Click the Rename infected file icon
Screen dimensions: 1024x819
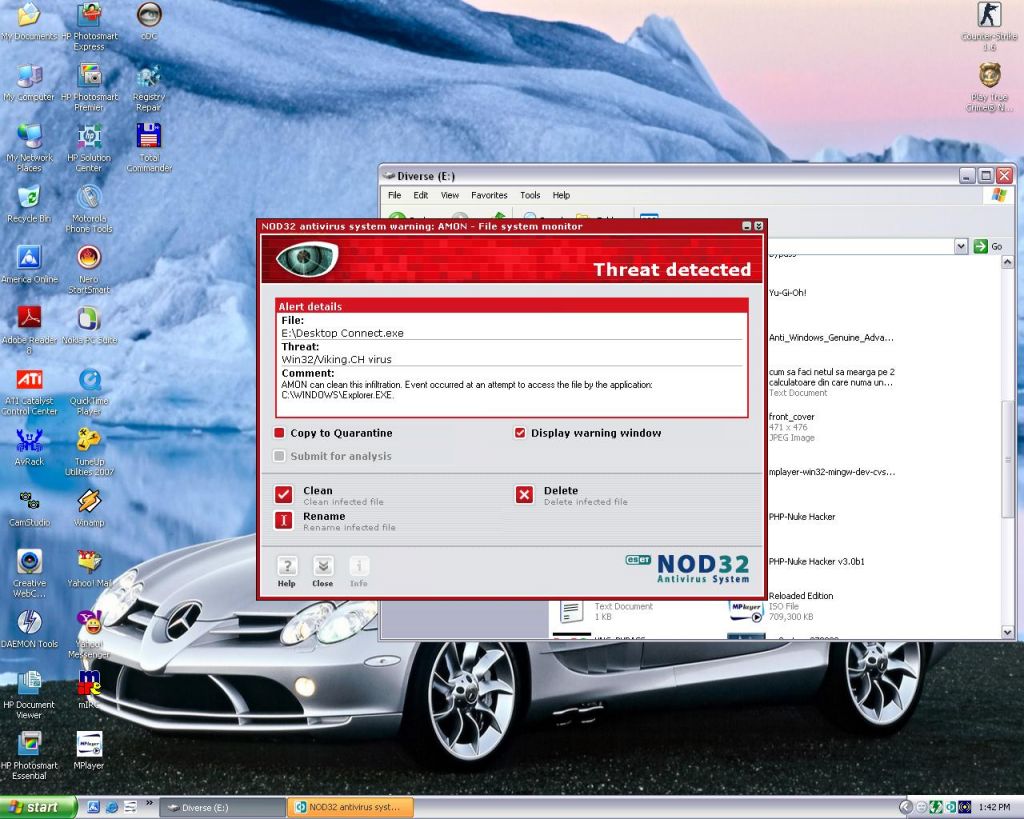pos(284,520)
